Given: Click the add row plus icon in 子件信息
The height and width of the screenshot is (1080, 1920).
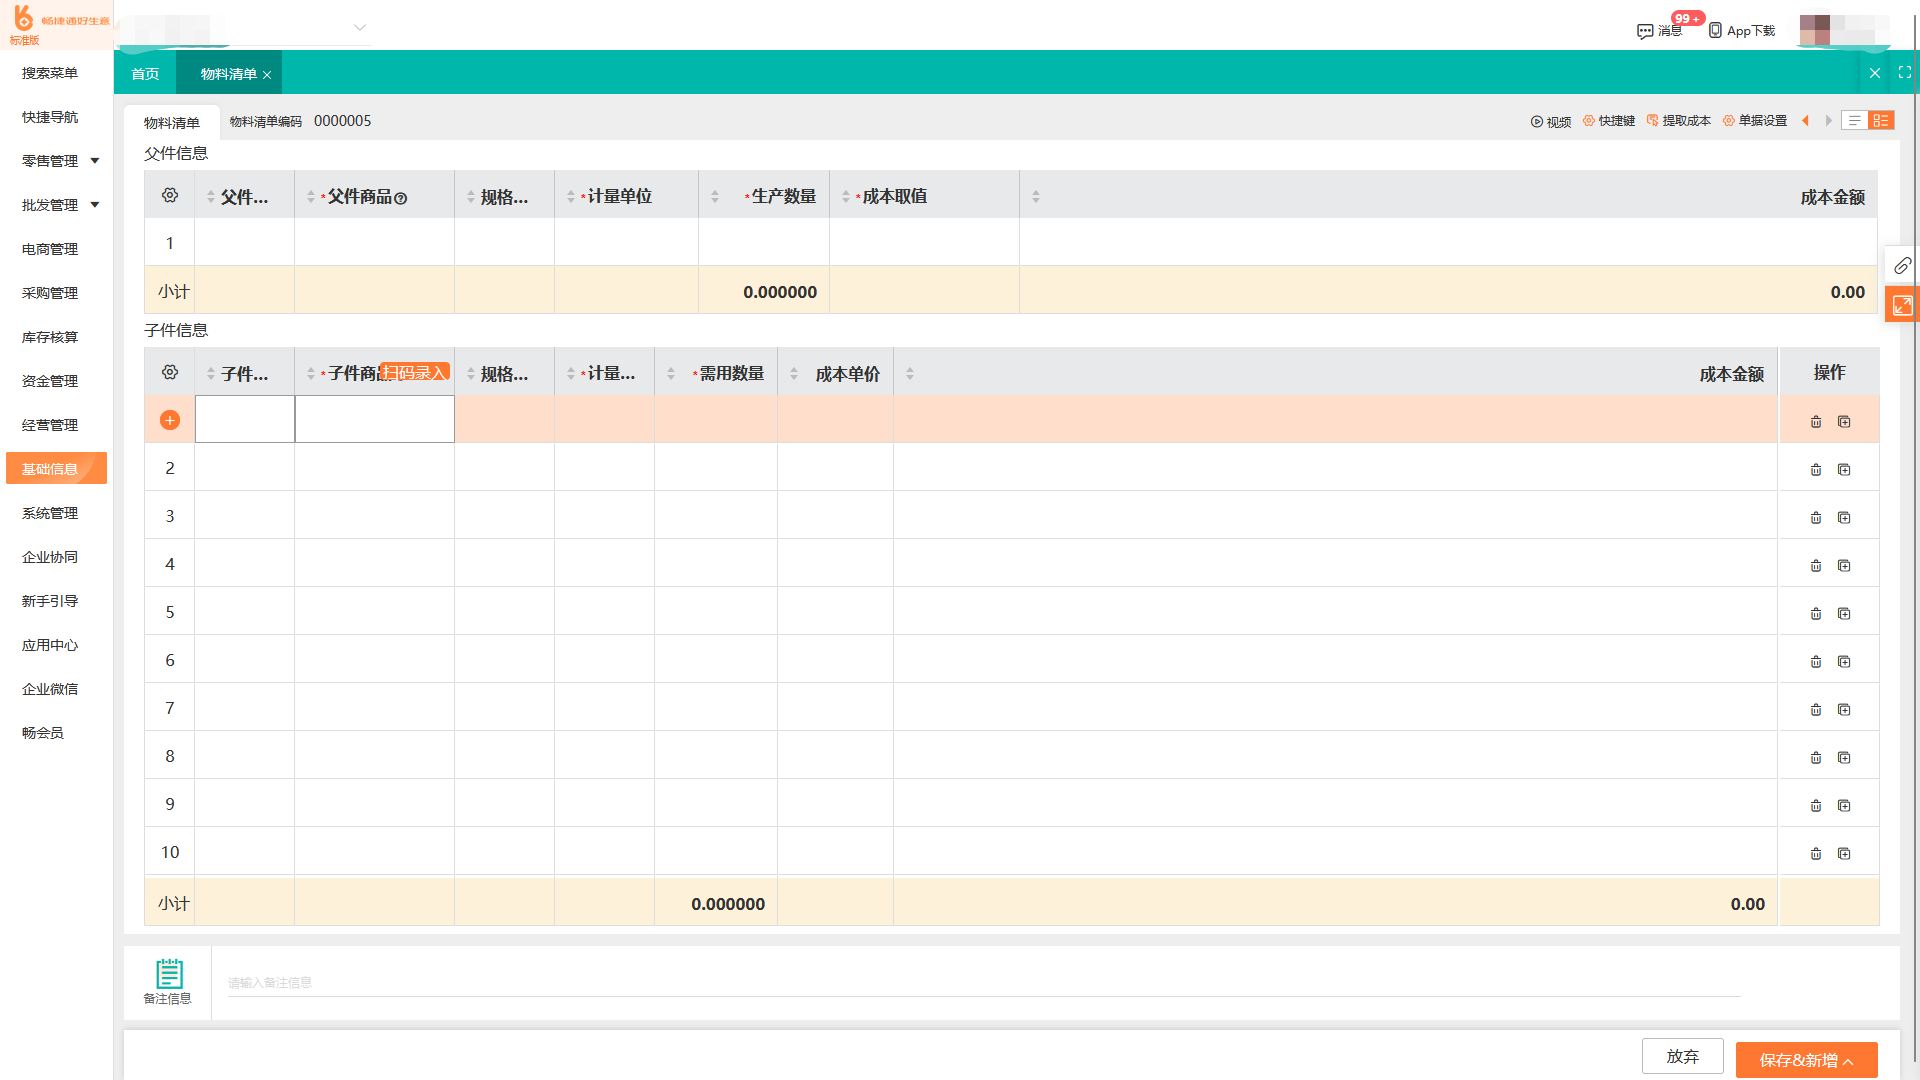Looking at the screenshot, I should pos(169,421).
